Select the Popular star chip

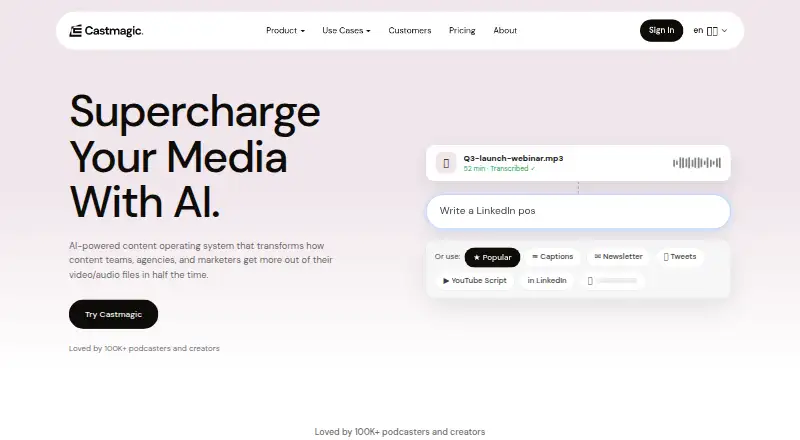pyautogui.click(x=492, y=257)
